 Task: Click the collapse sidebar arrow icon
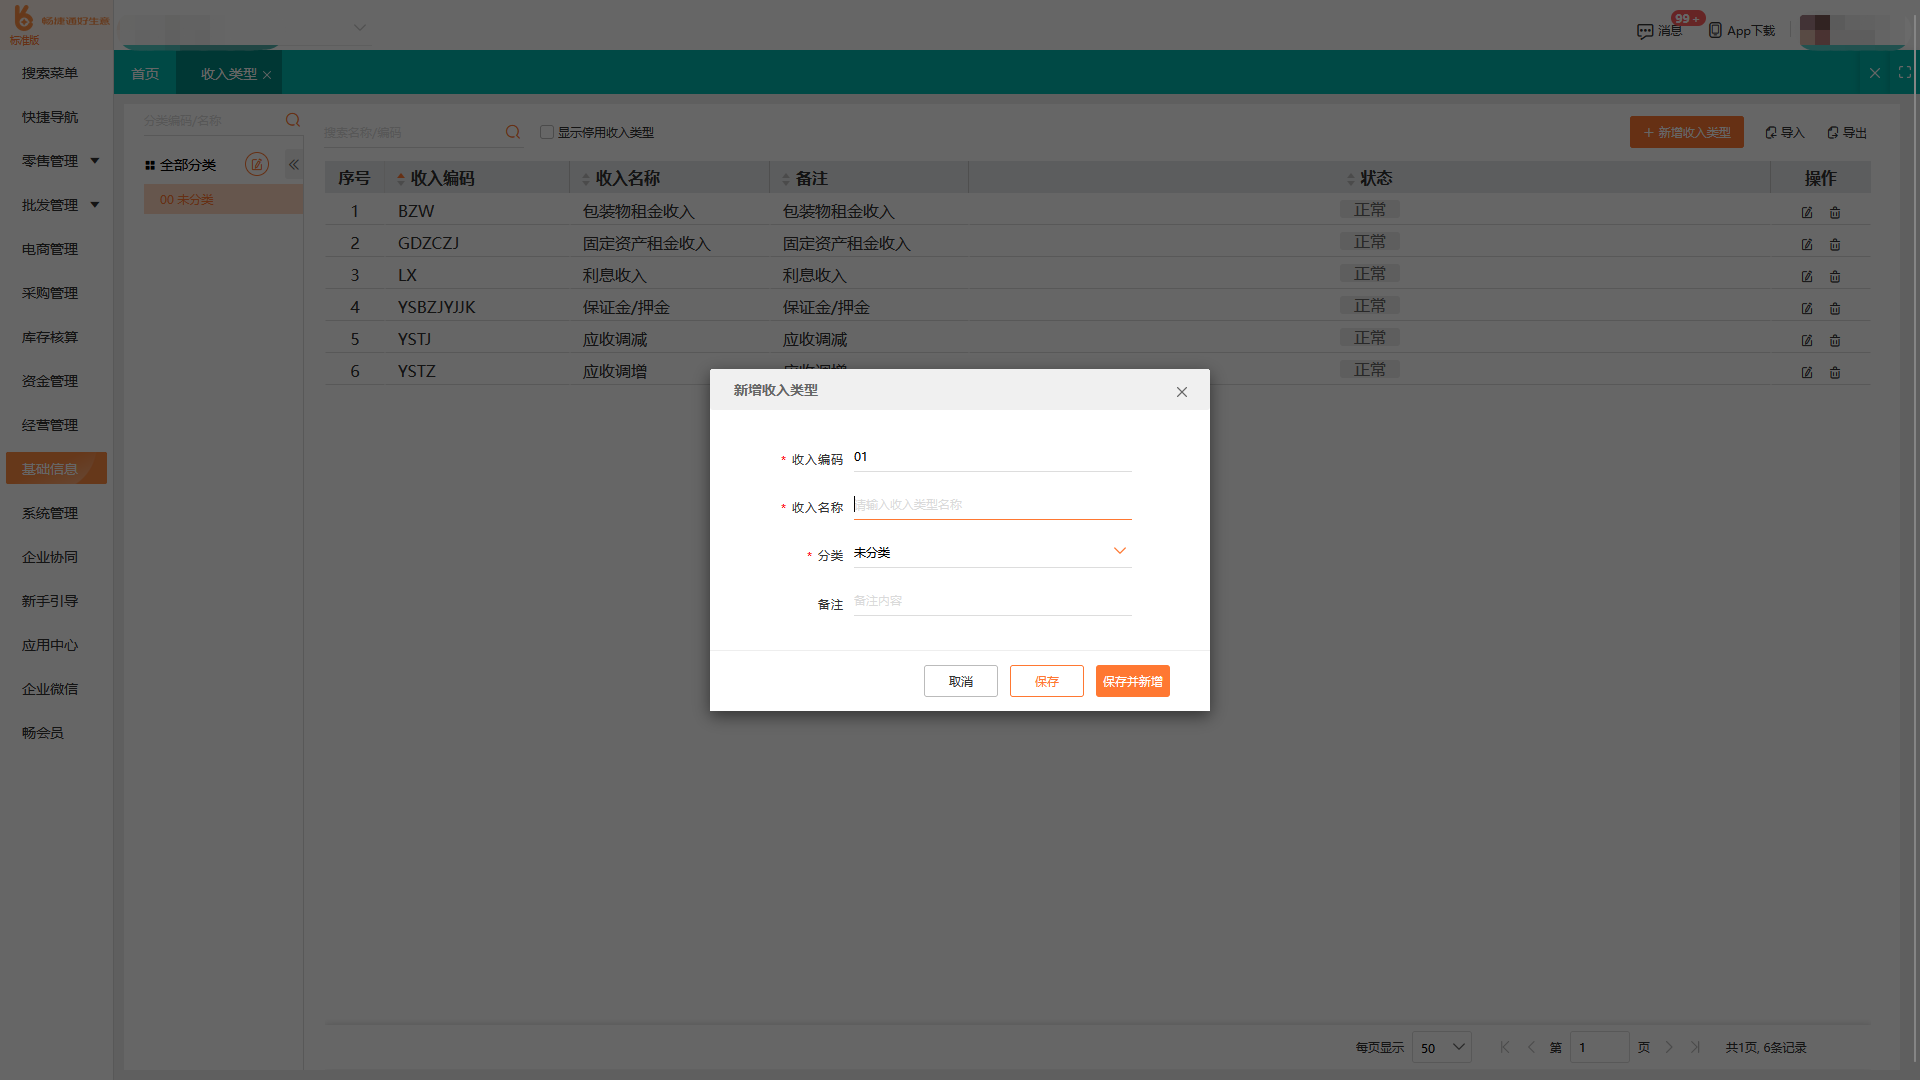294,164
